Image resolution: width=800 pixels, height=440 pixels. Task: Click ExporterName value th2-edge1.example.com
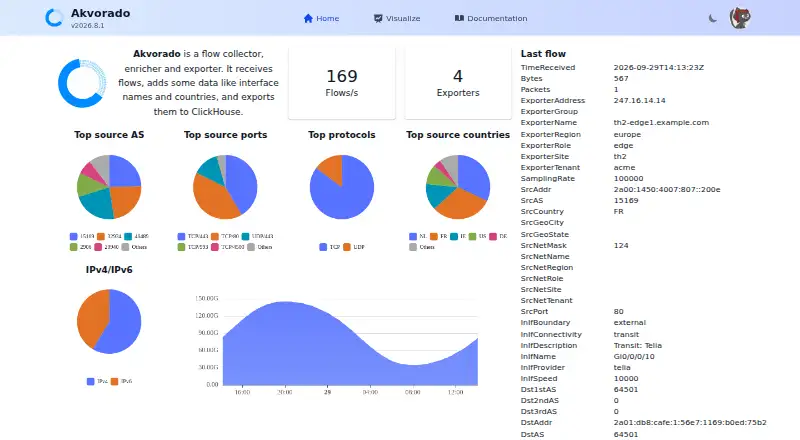tap(661, 123)
